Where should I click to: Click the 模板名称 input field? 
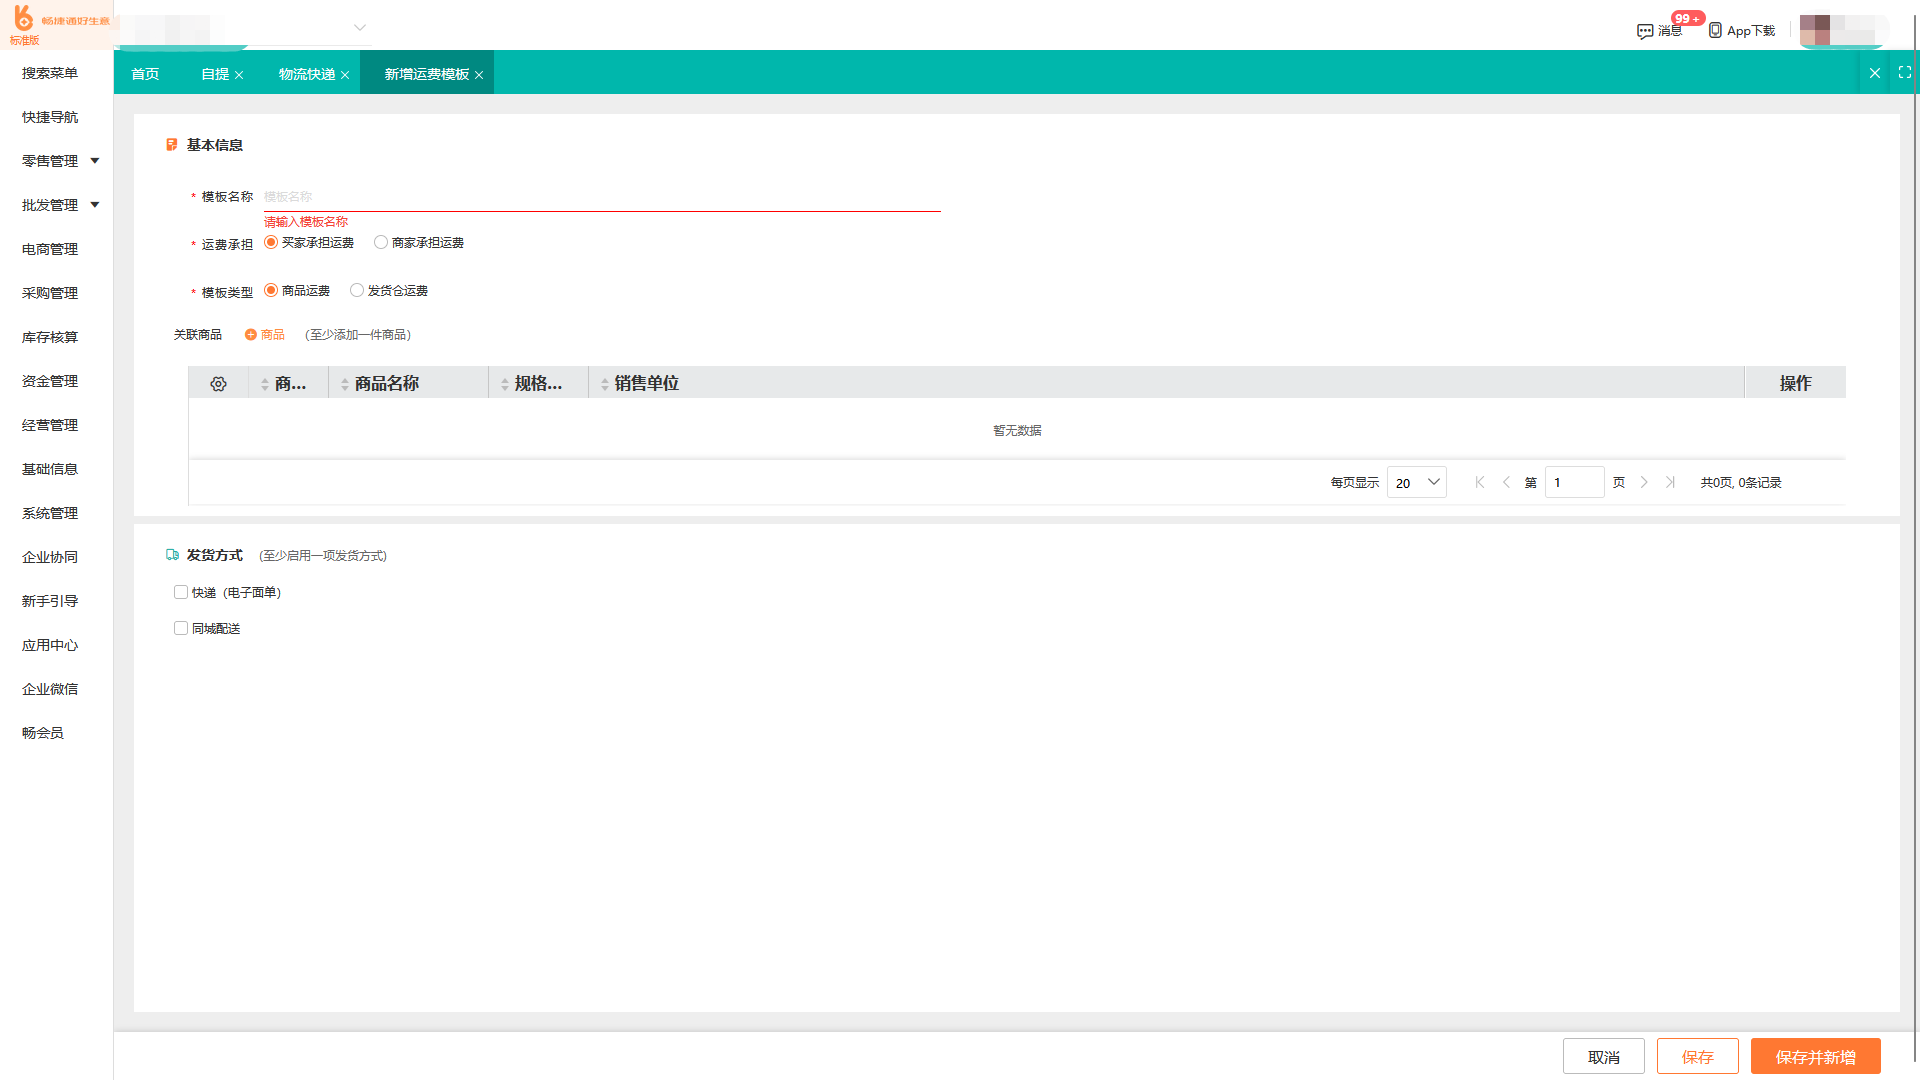[601, 196]
